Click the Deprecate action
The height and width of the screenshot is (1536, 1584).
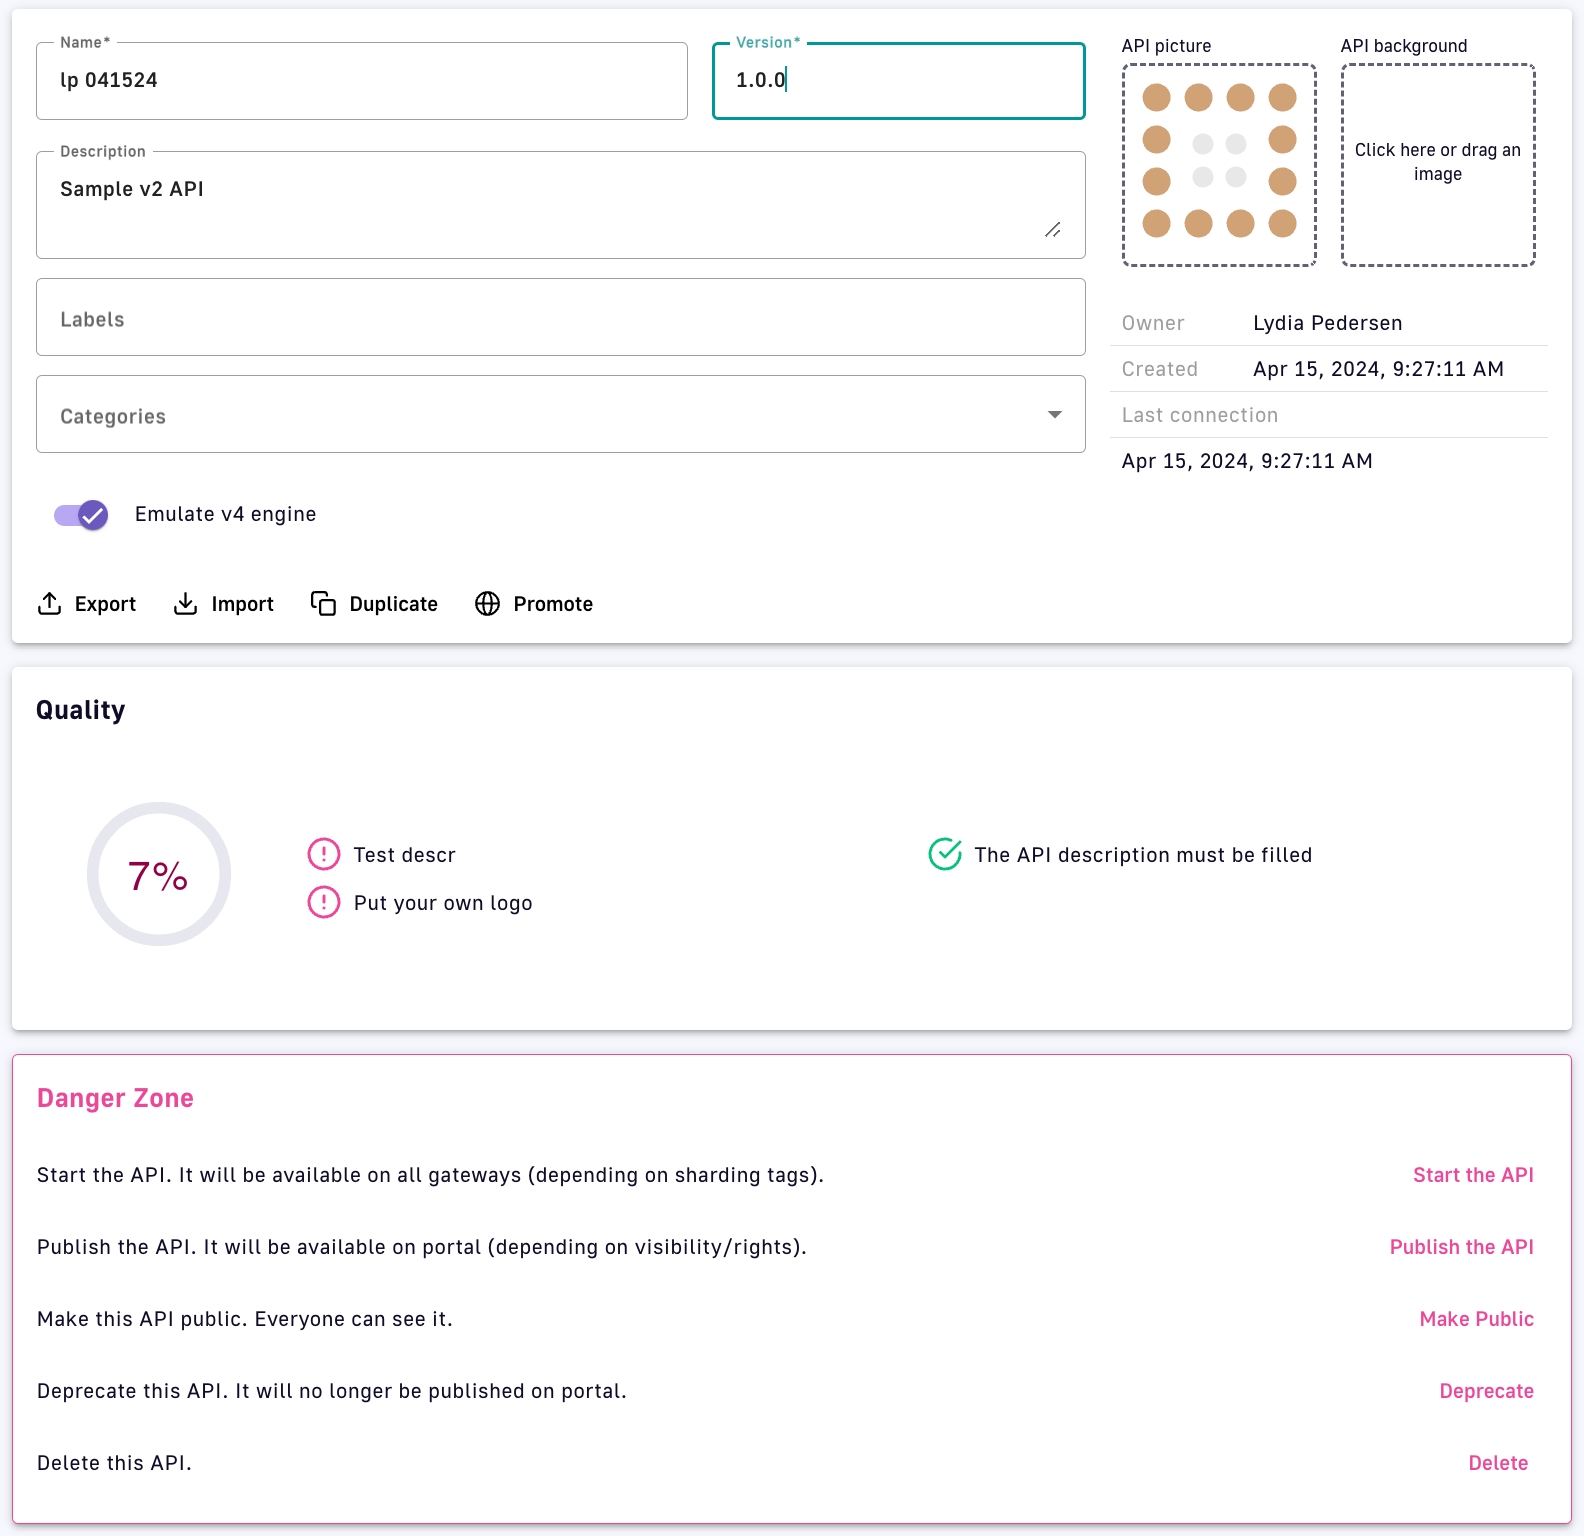(1486, 1391)
